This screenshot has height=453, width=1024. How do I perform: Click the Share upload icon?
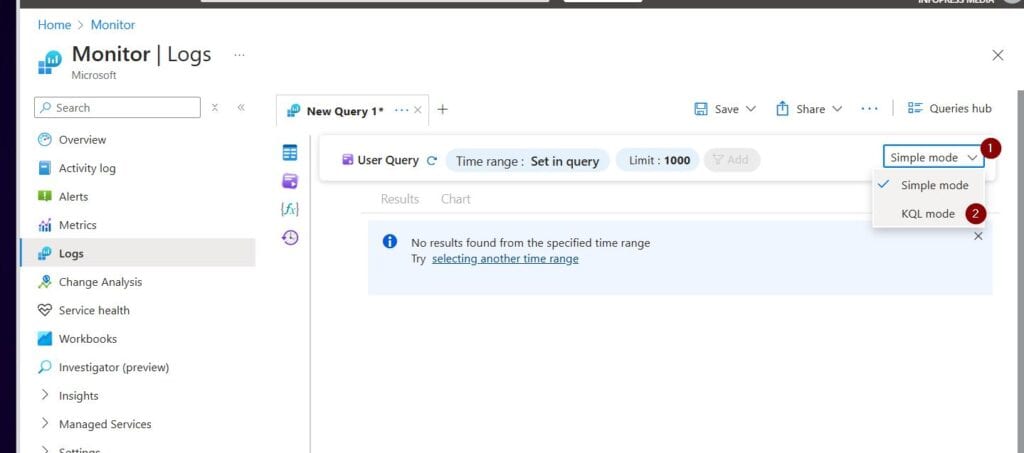point(782,109)
